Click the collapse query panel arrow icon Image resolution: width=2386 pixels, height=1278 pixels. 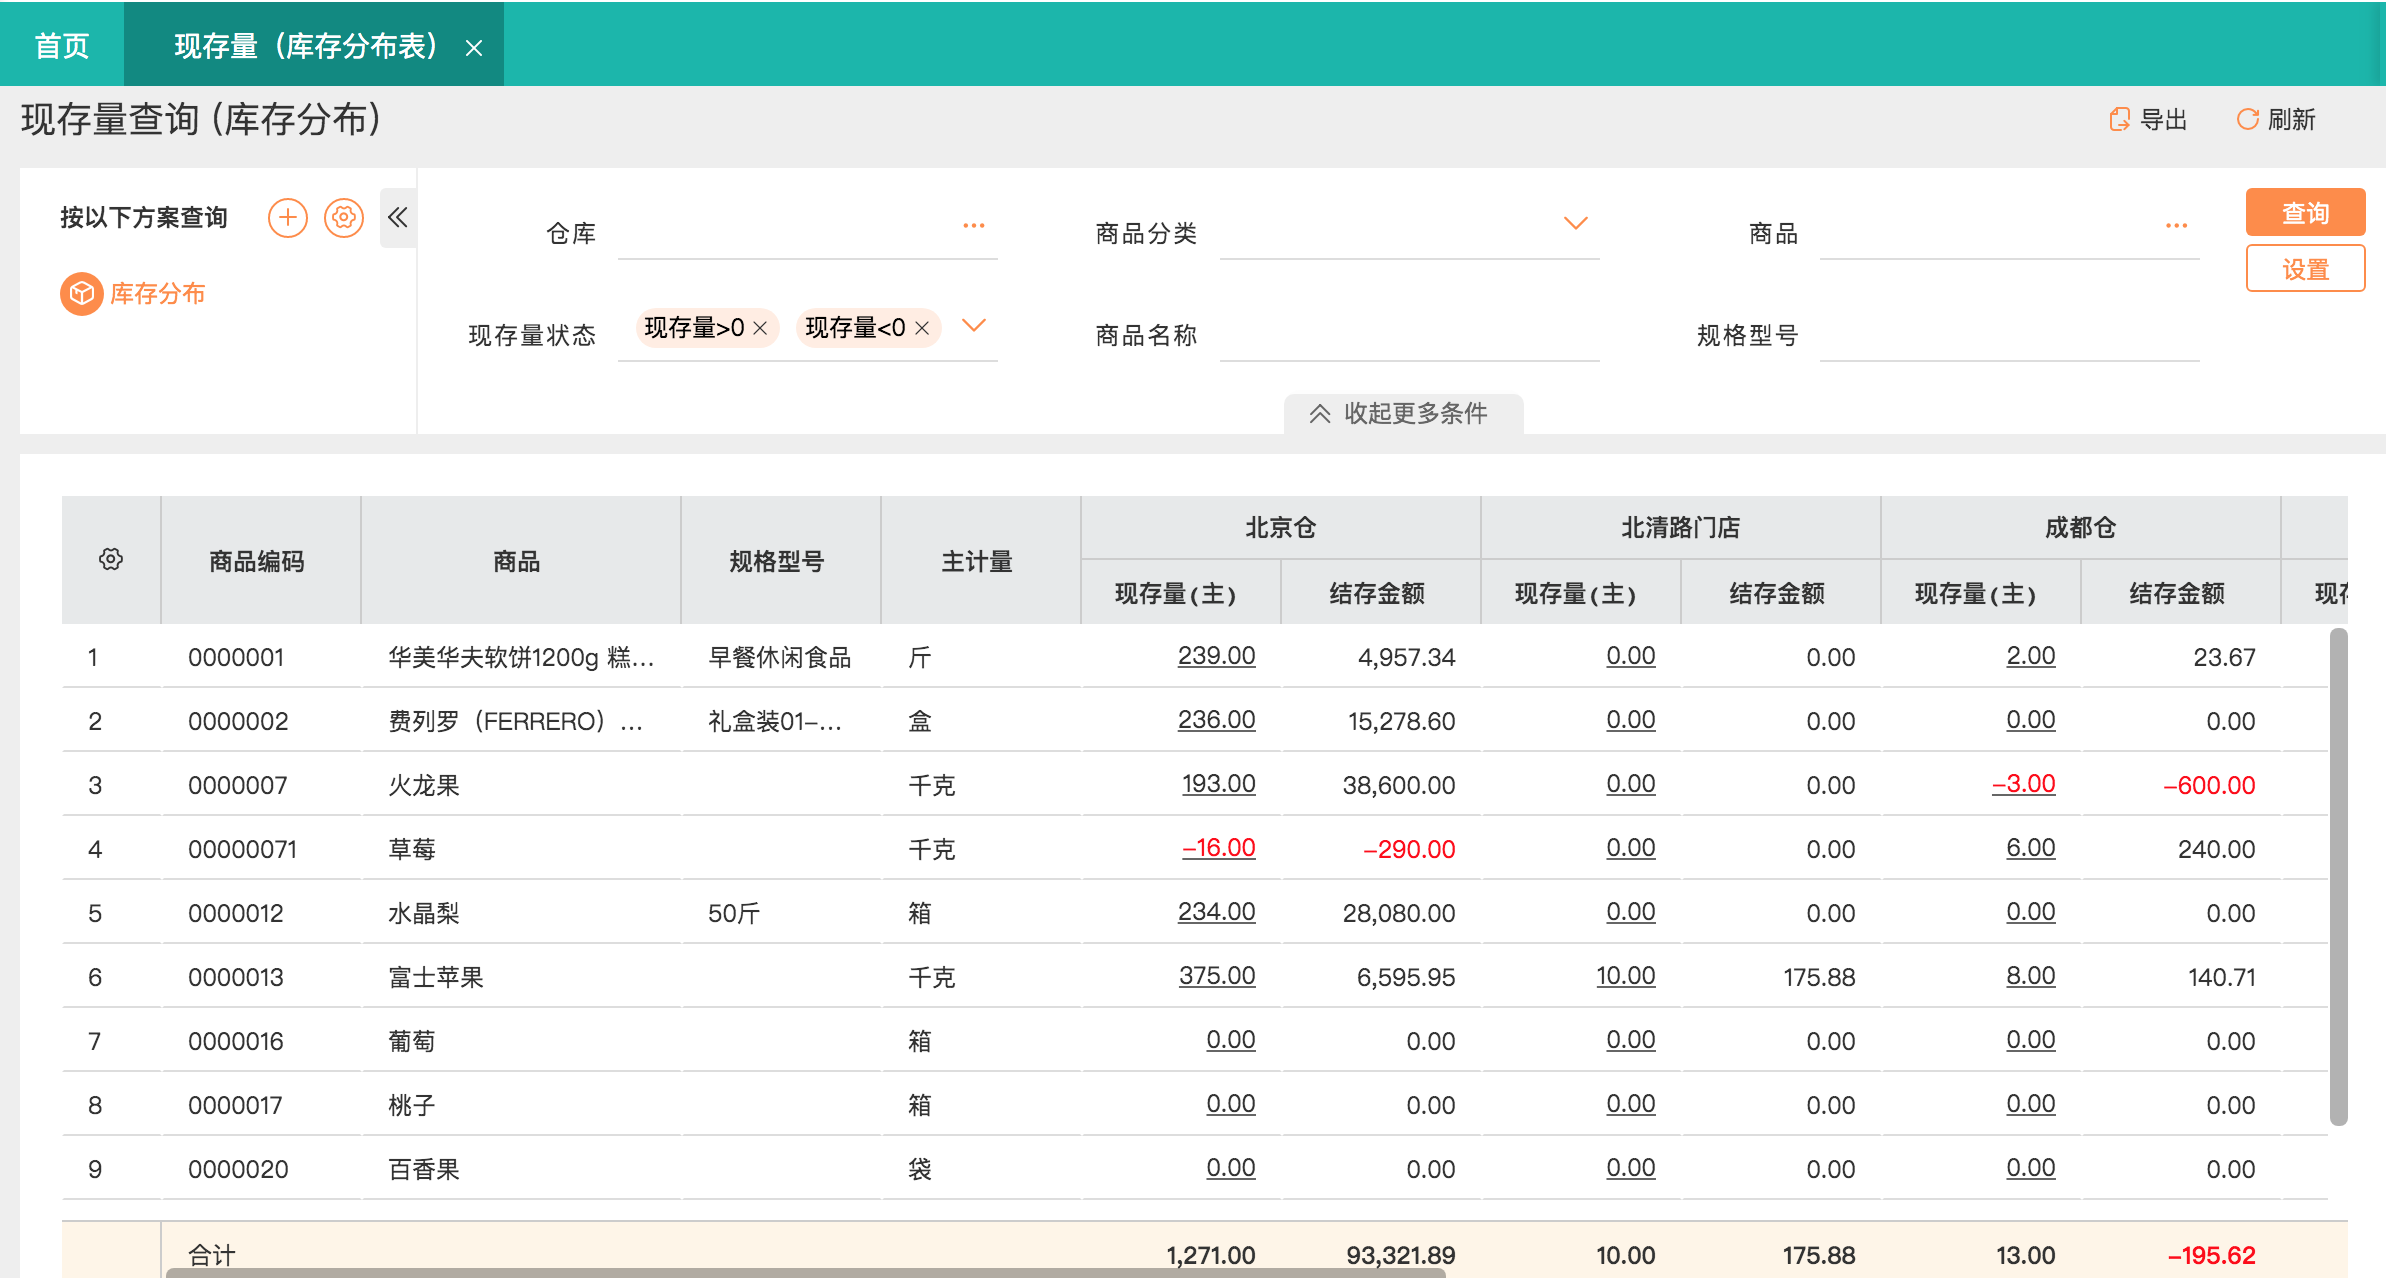click(x=399, y=218)
